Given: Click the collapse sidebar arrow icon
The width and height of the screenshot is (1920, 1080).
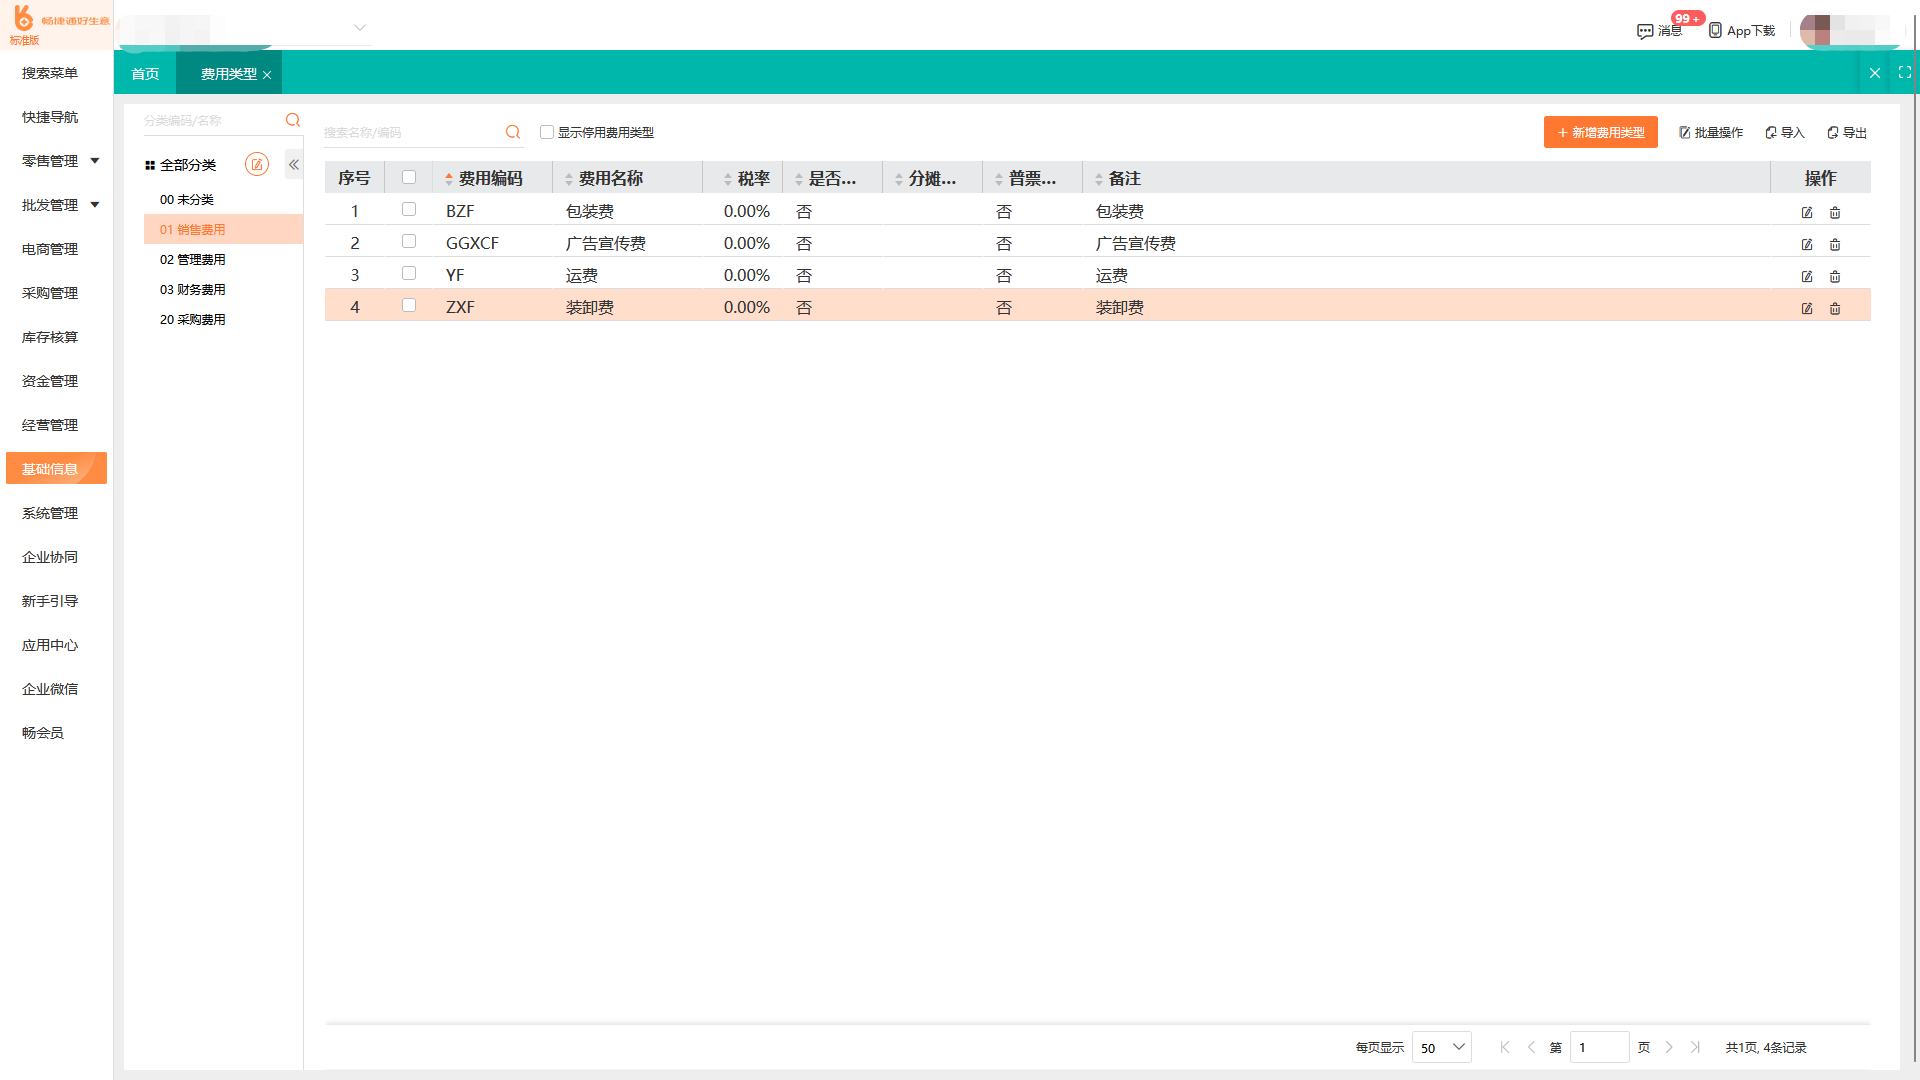Looking at the screenshot, I should pos(294,164).
